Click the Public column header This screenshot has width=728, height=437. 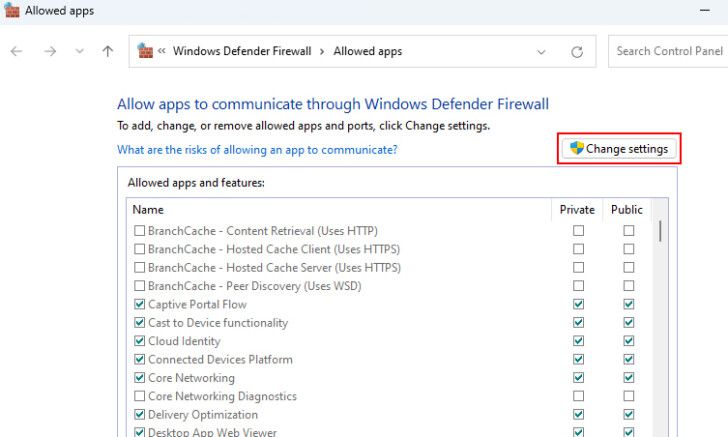(x=627, y=209)
